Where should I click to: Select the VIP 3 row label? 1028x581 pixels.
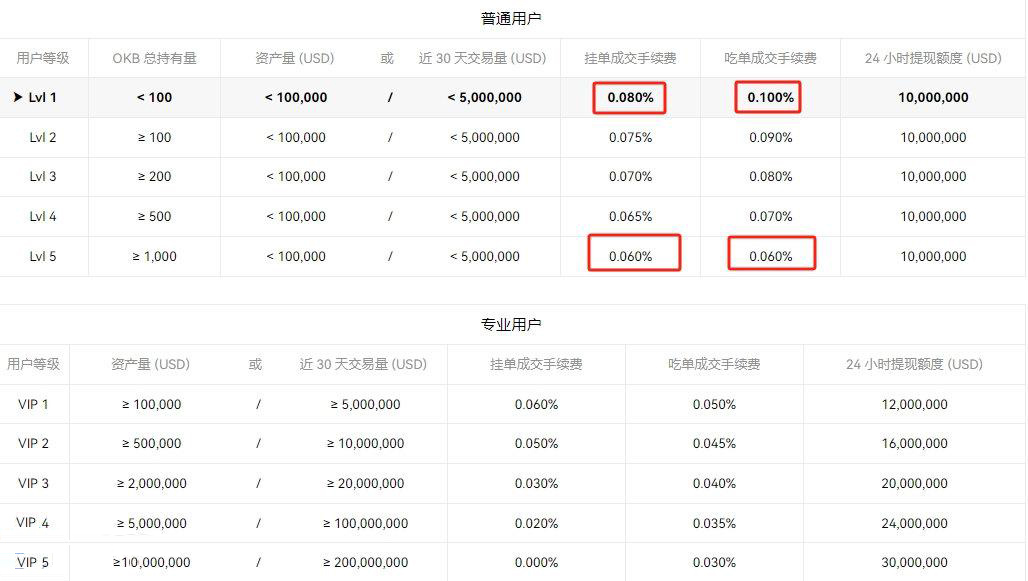(33, 483)
